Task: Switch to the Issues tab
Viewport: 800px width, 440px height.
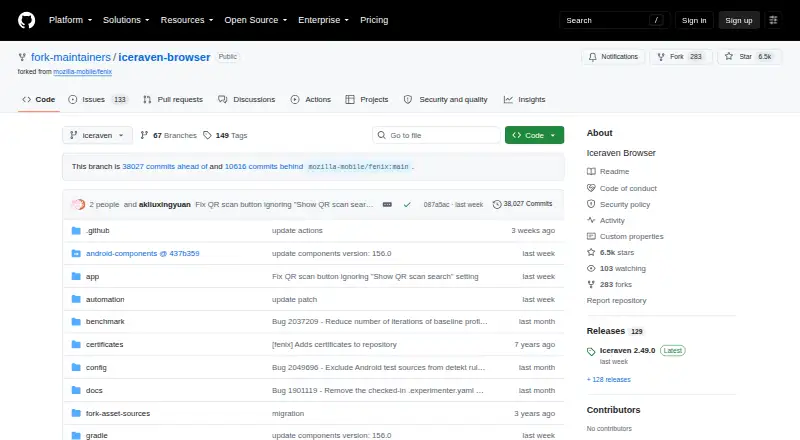Action: (97, 100)
